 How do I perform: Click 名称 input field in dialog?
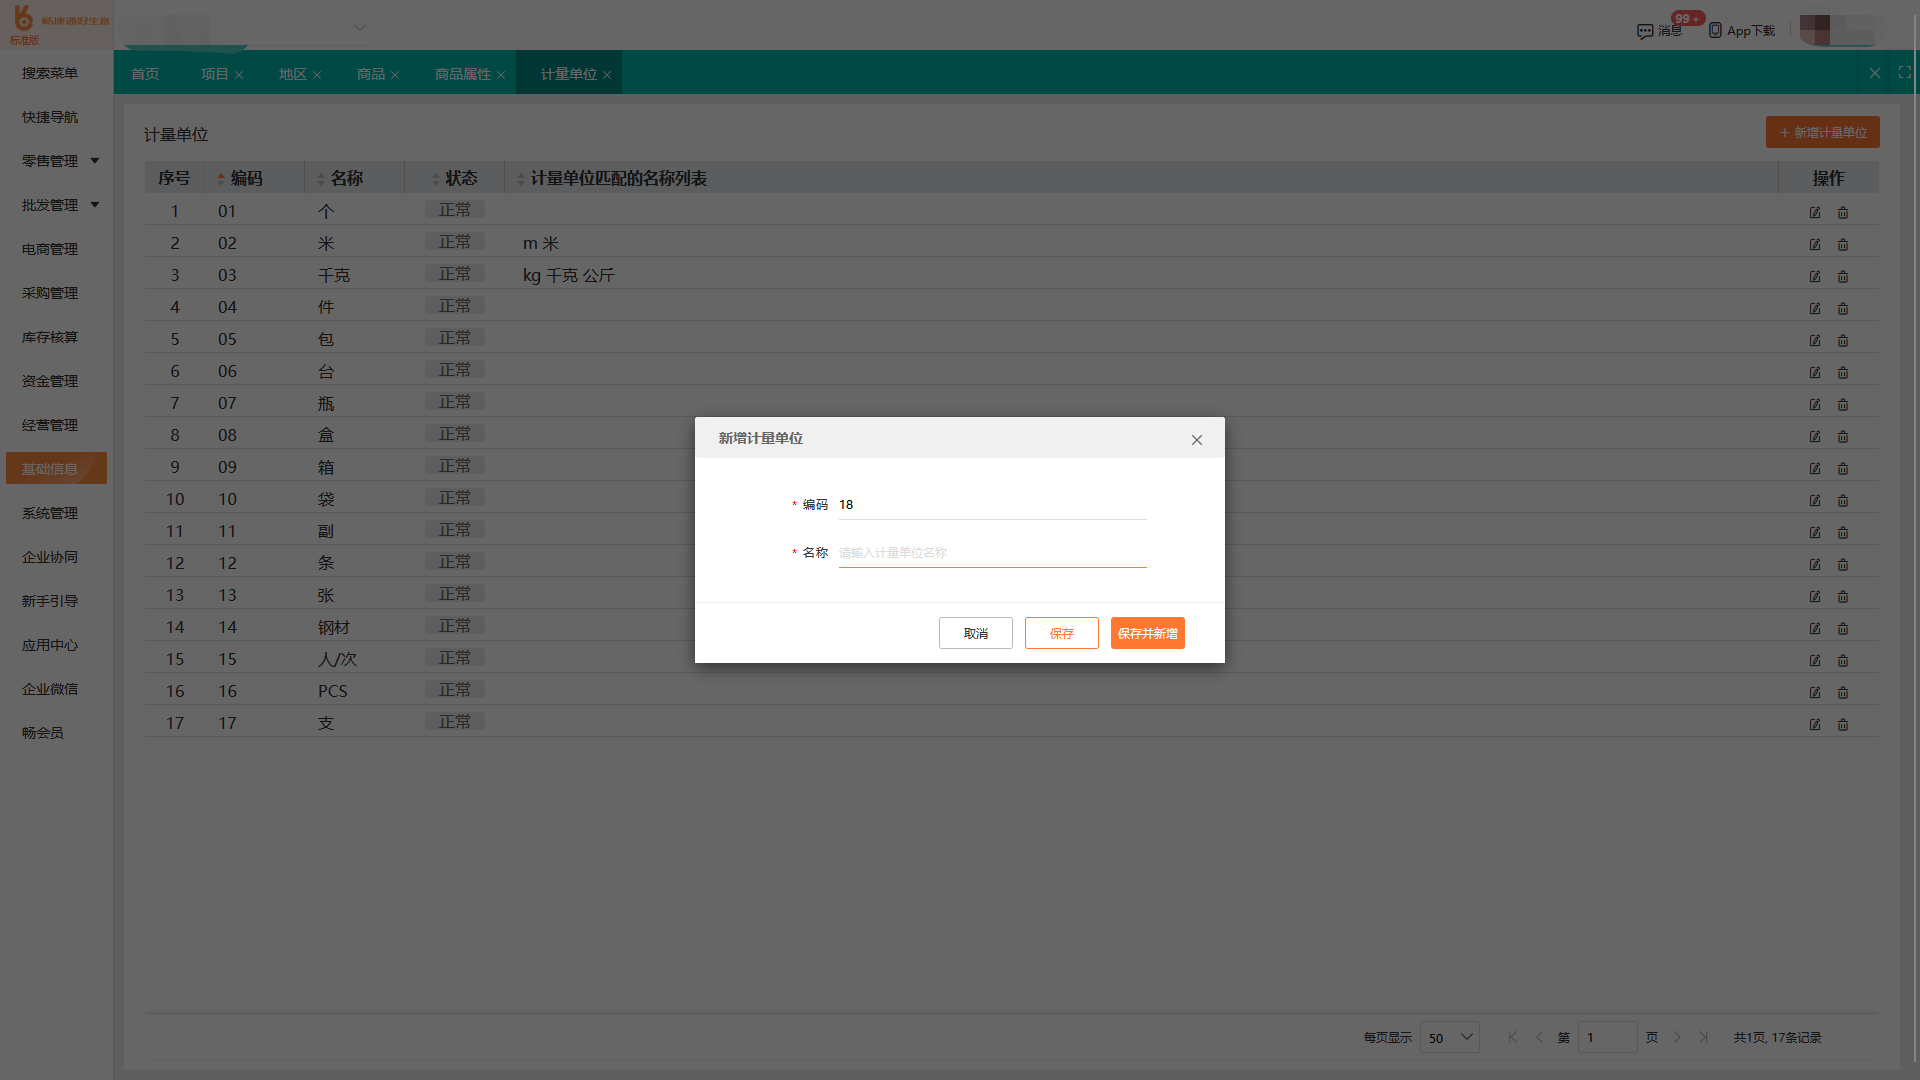(992, 553)
